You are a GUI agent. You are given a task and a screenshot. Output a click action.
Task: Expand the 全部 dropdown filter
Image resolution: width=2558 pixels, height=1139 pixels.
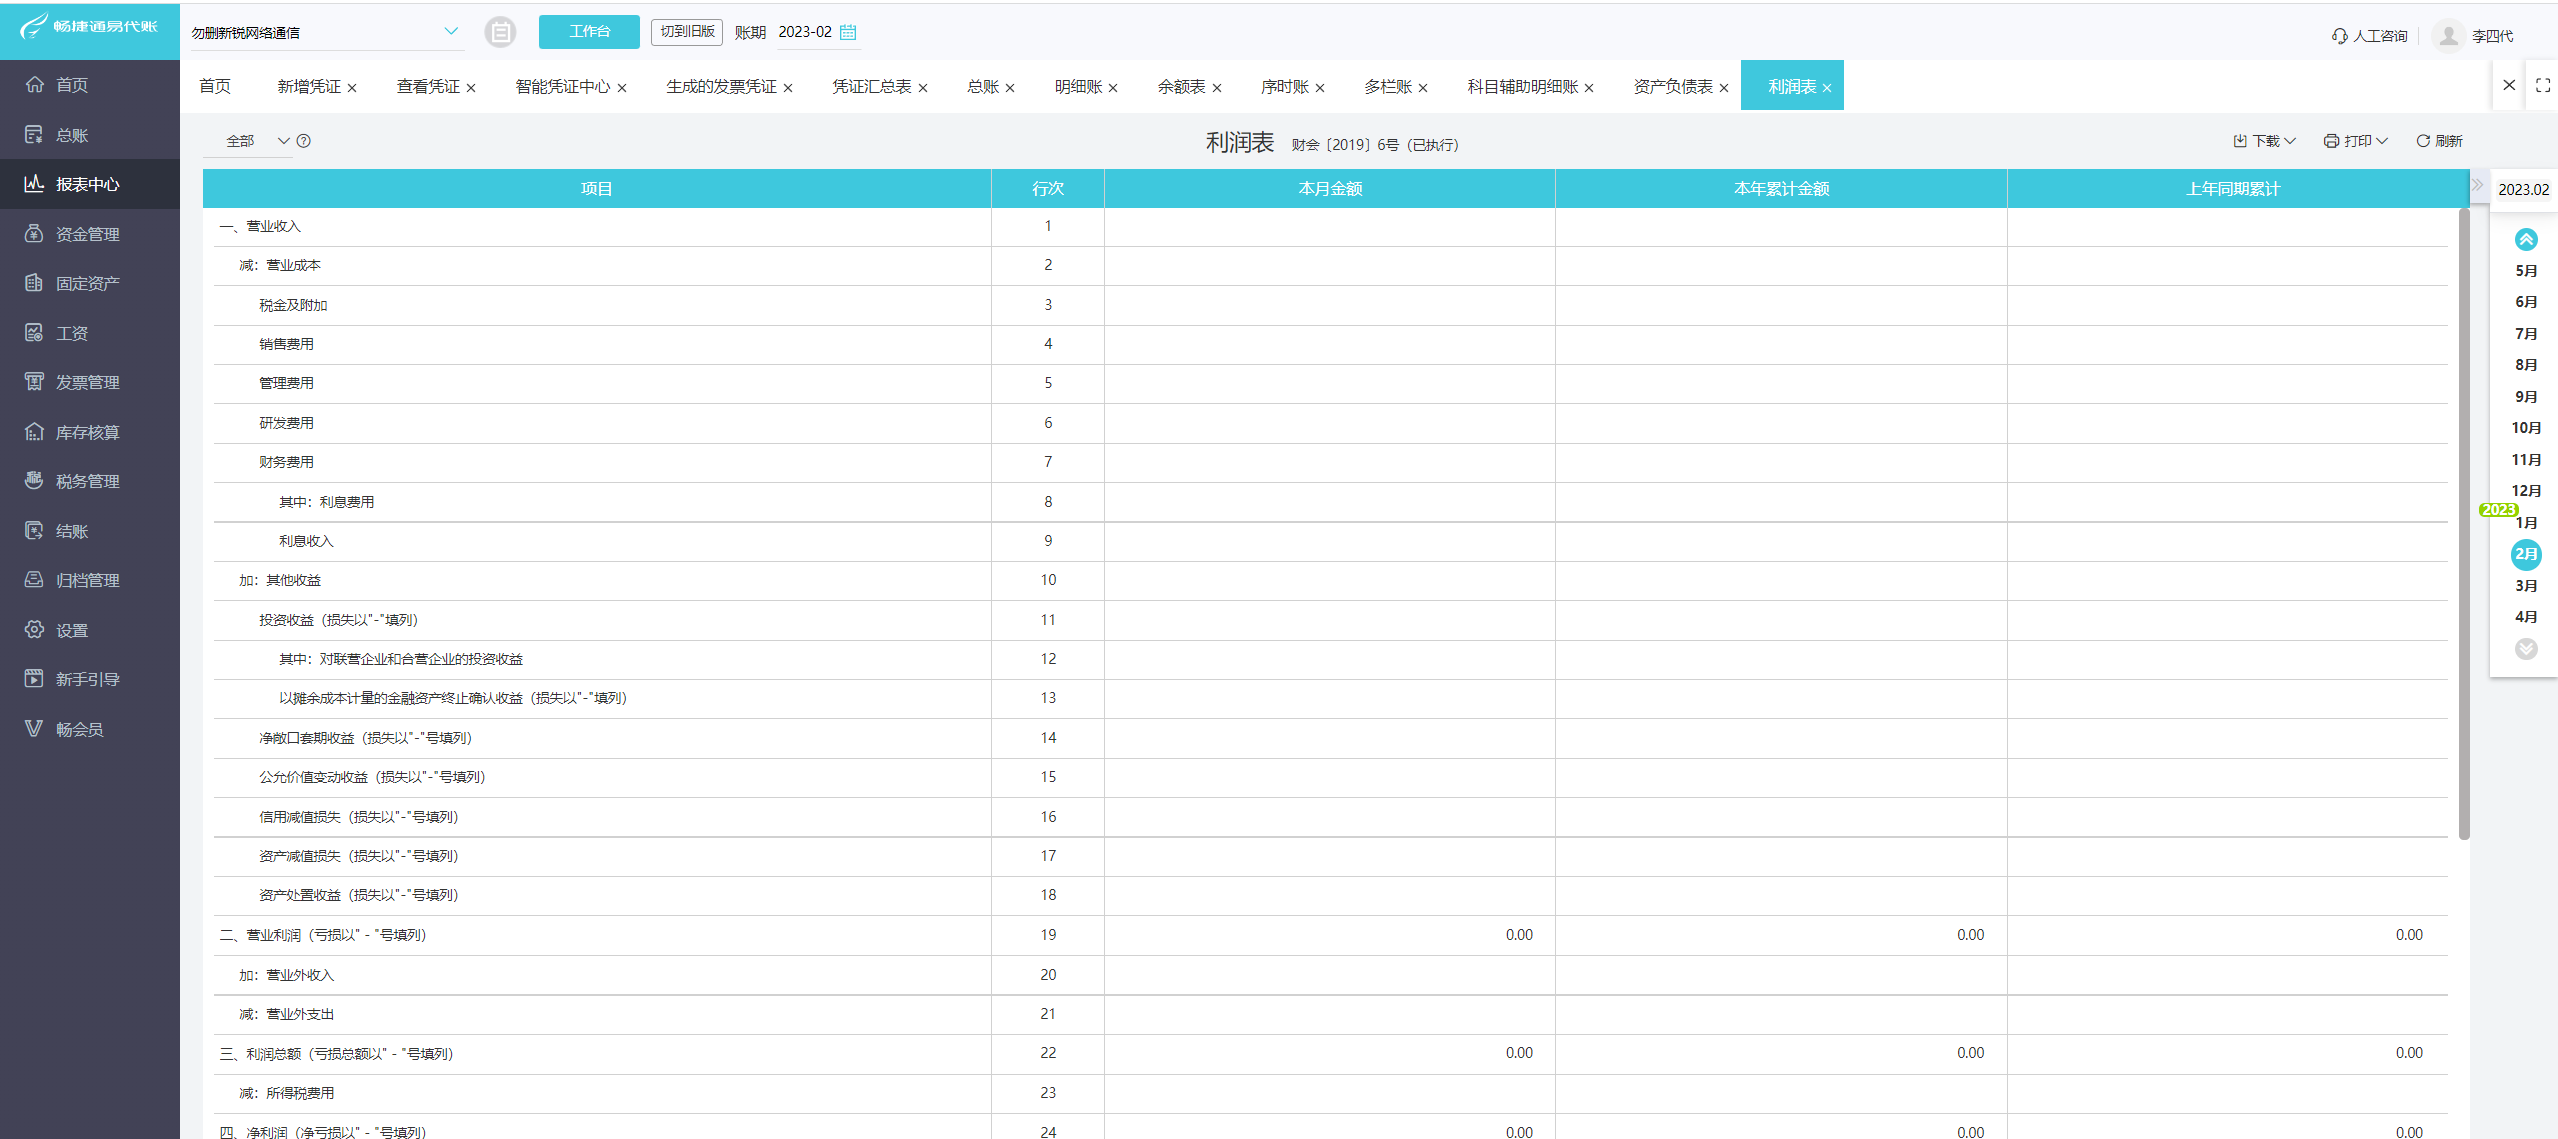(x=251, y=145)
